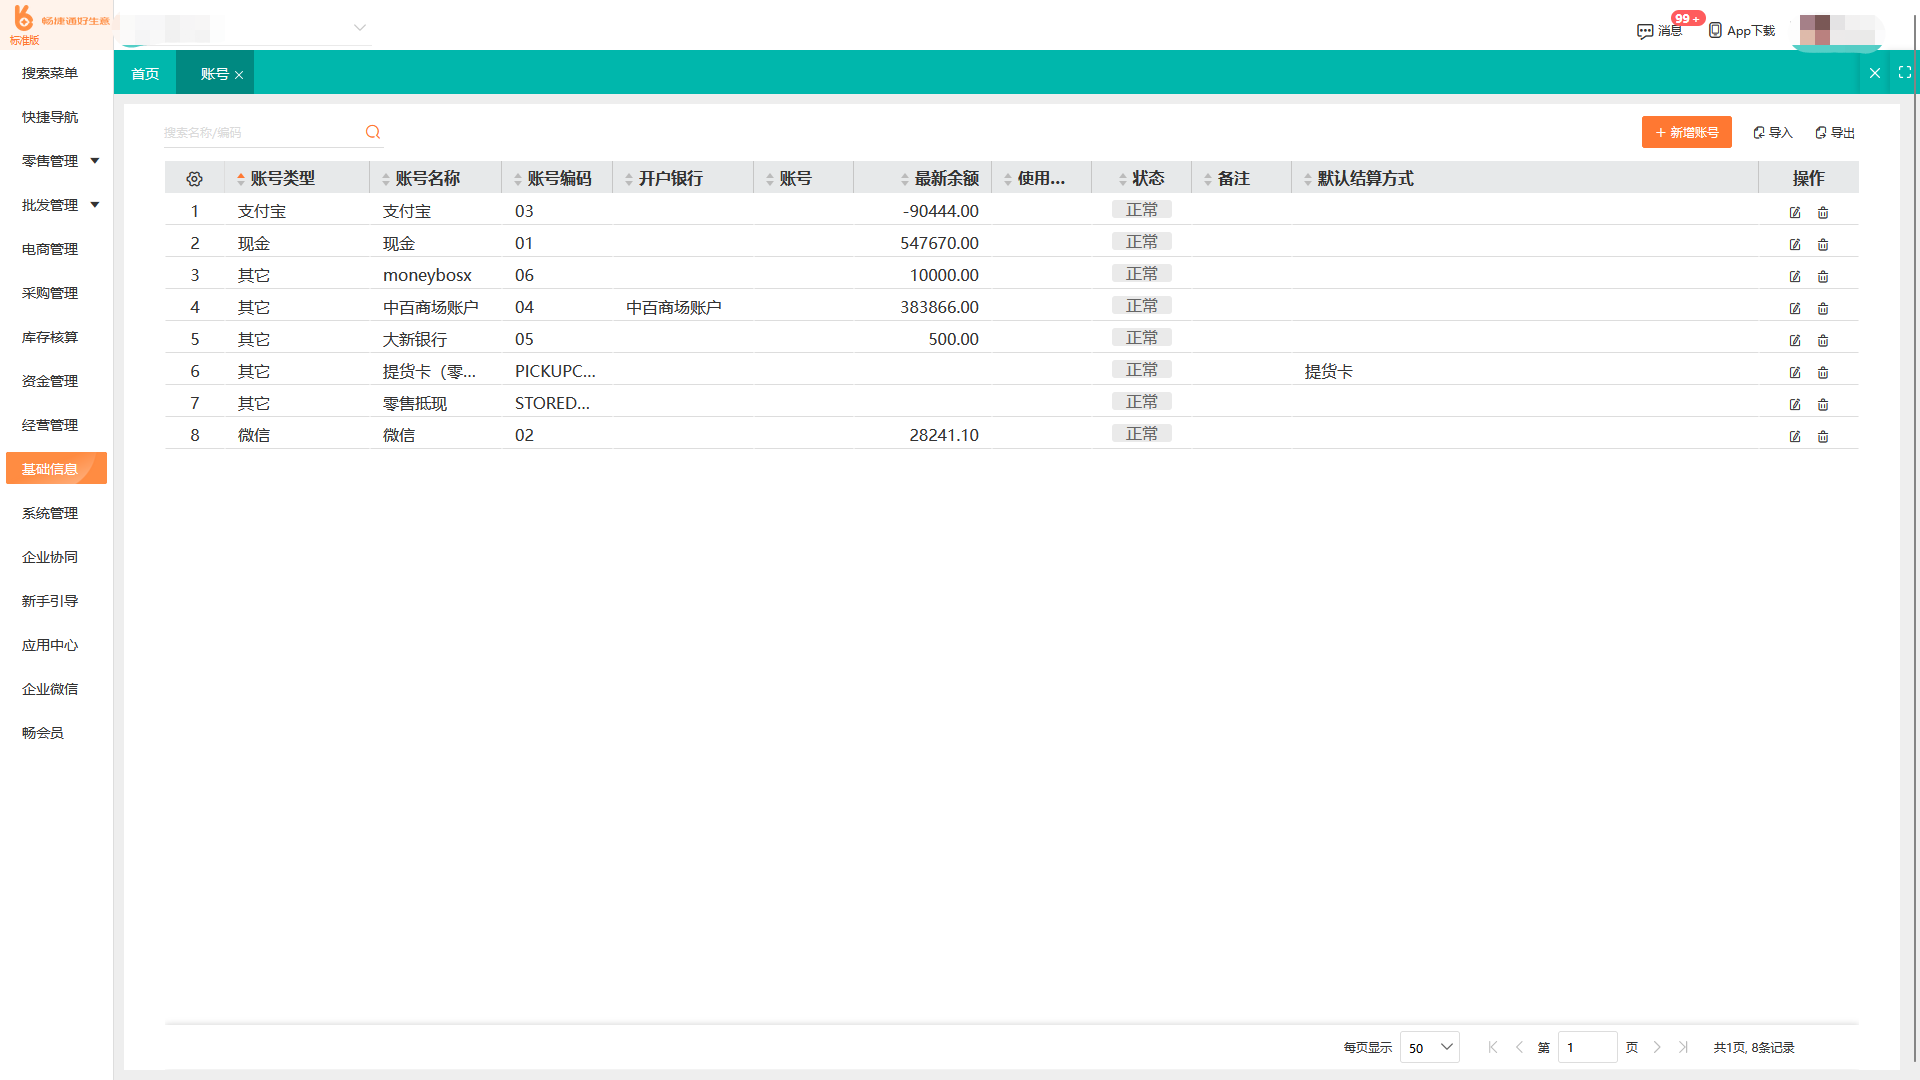1920x1080 pixels.
Task: Click the edit icon for moneybosx account
Action: coord(1795,276)
